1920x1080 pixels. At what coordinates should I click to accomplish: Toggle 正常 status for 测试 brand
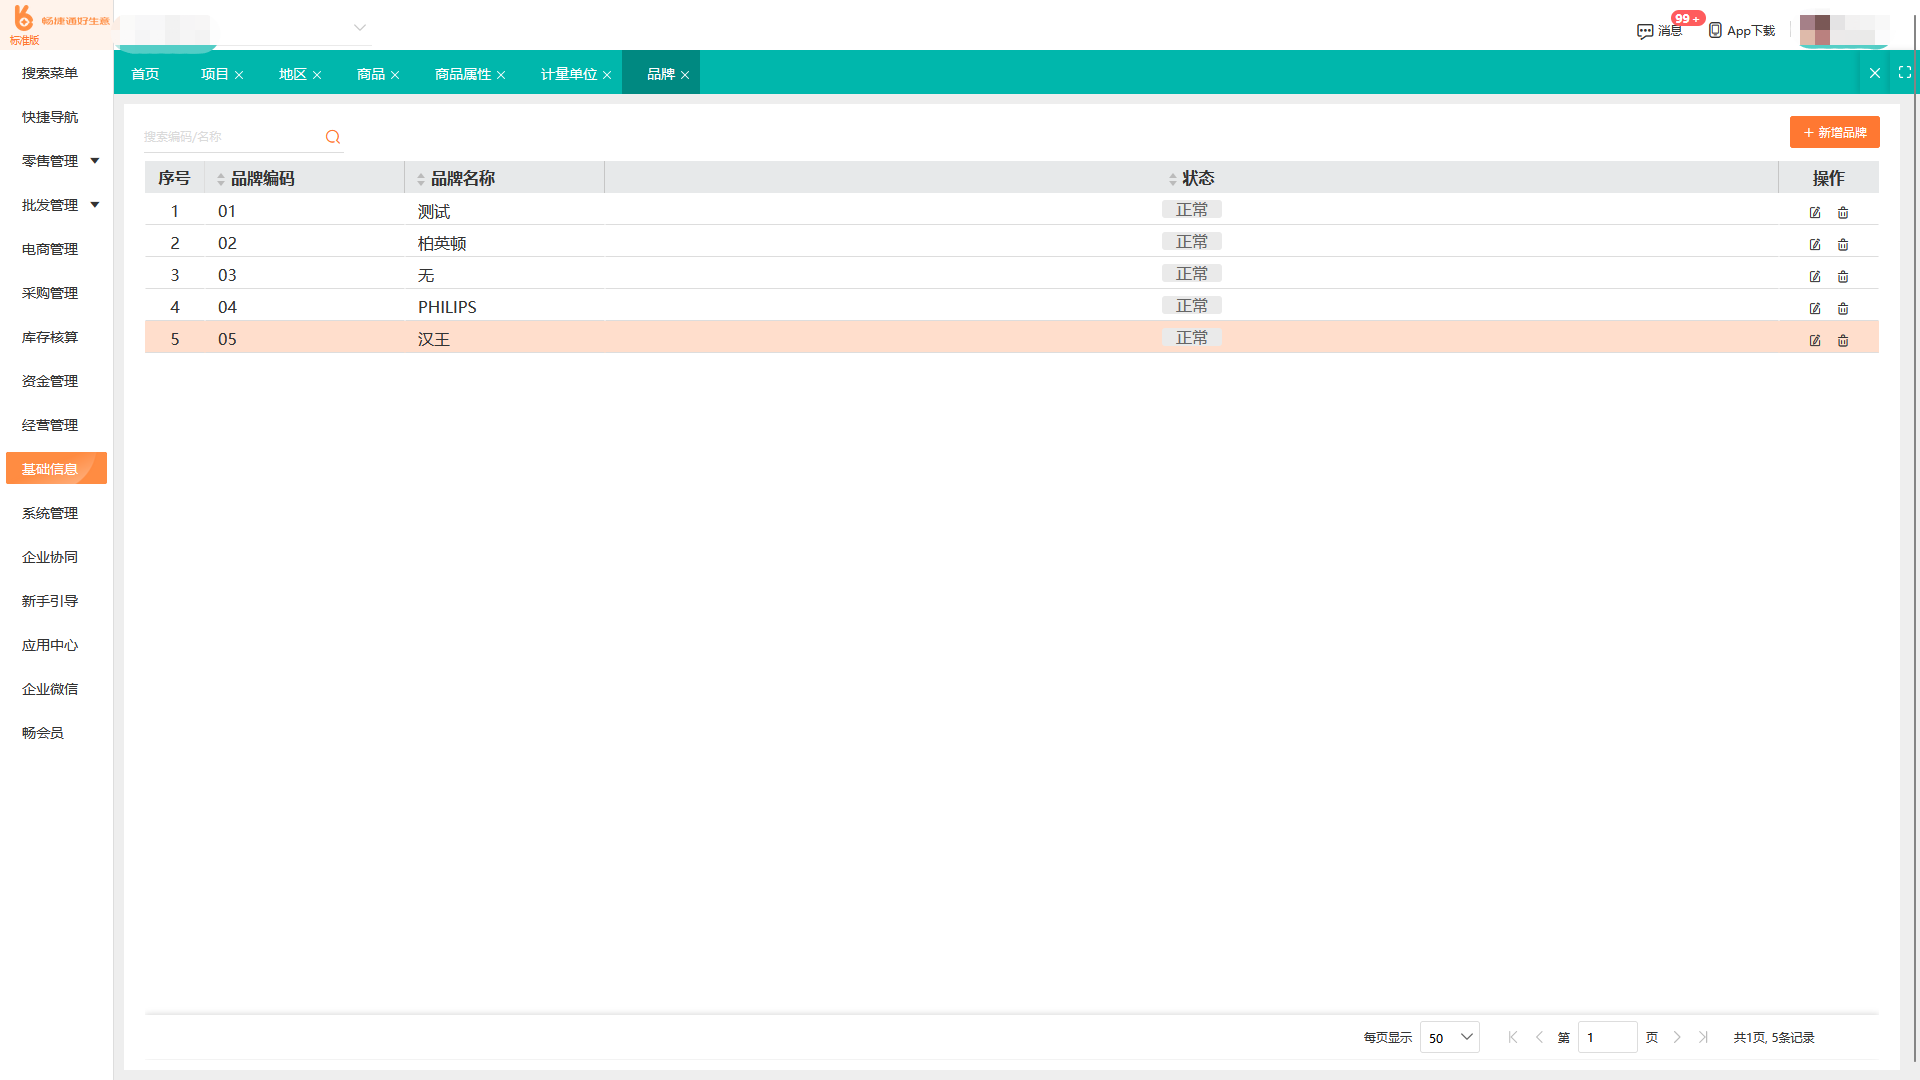[1192, 210]
